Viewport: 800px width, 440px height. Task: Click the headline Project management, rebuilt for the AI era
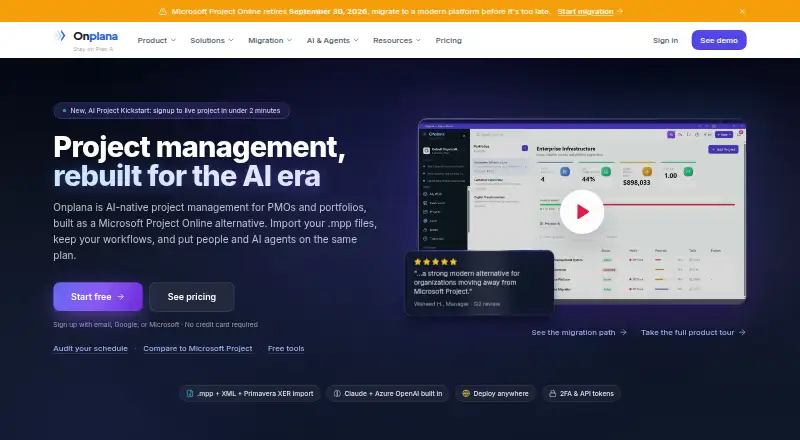point(199,161)
